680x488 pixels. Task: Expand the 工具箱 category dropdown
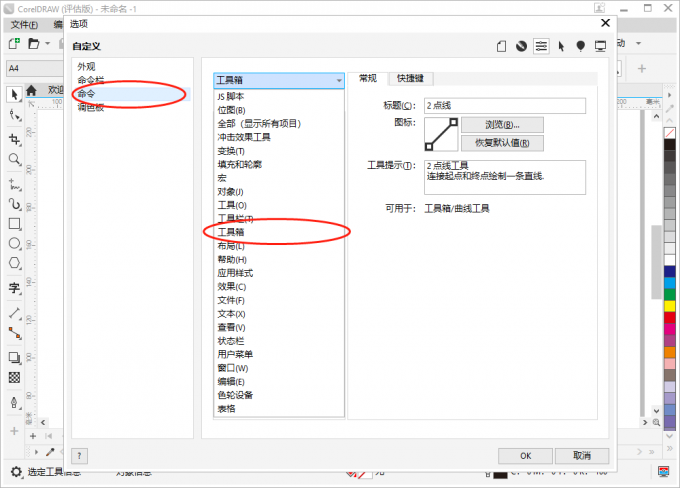(x=339, y=80)
